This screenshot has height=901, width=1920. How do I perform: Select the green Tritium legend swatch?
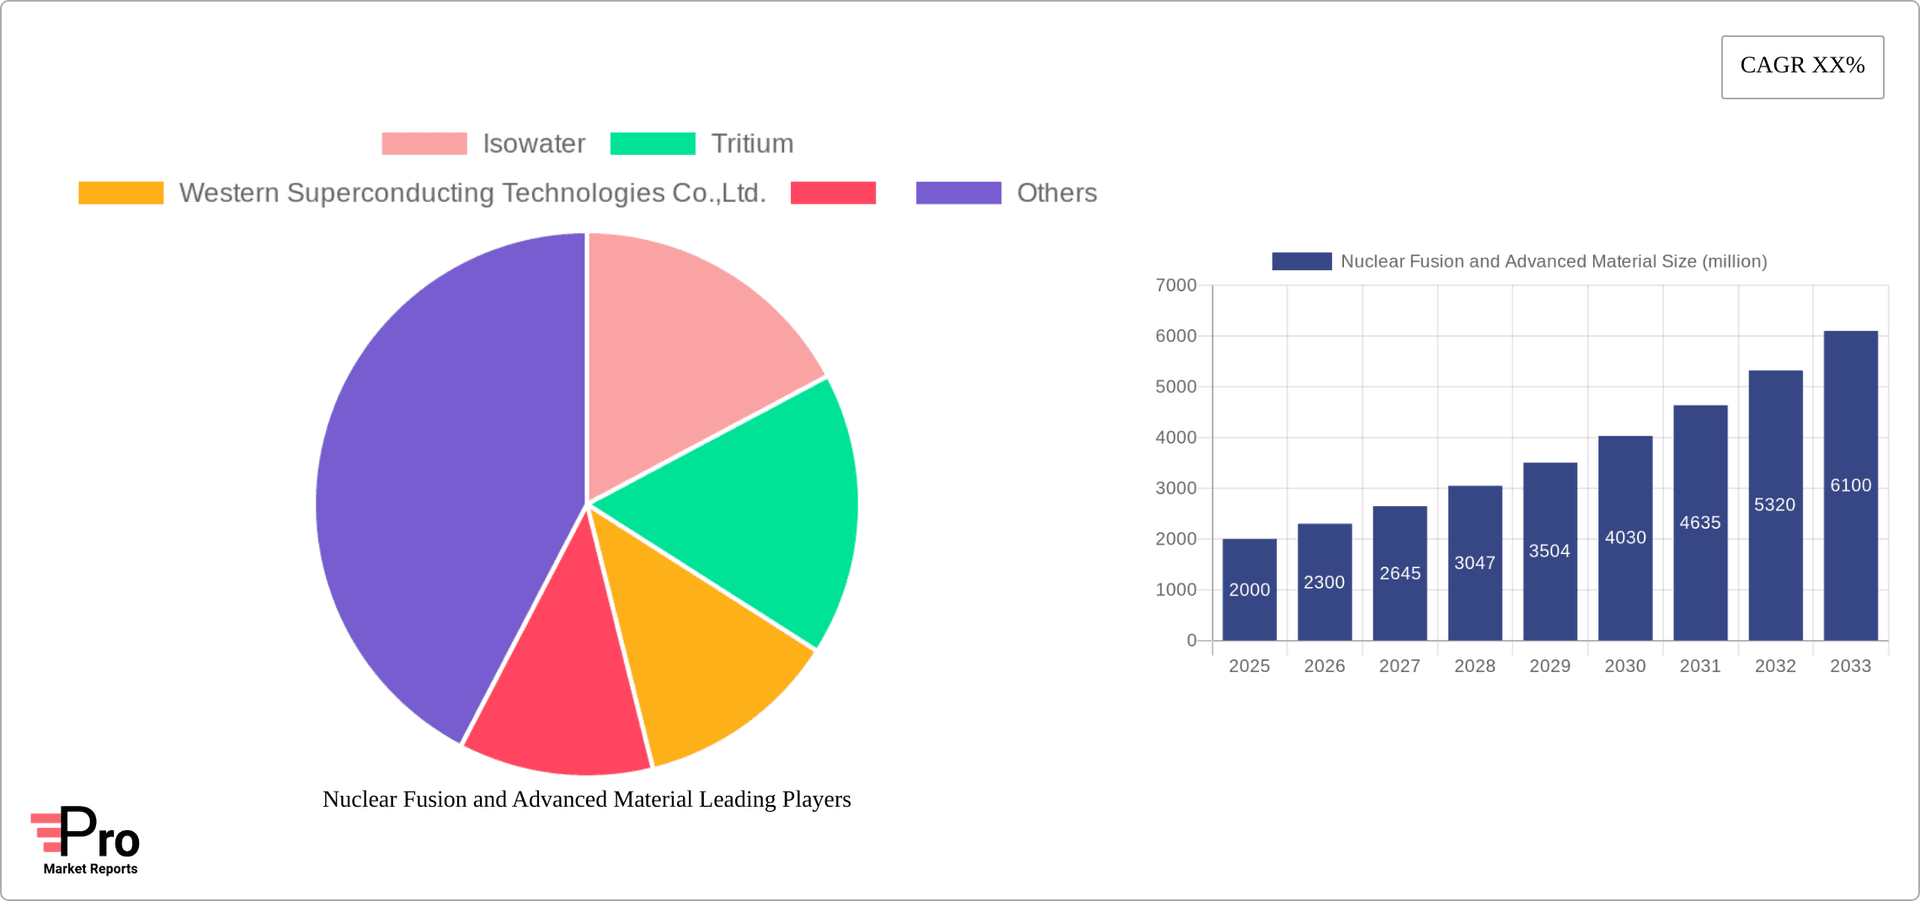(x=652, y=143)
